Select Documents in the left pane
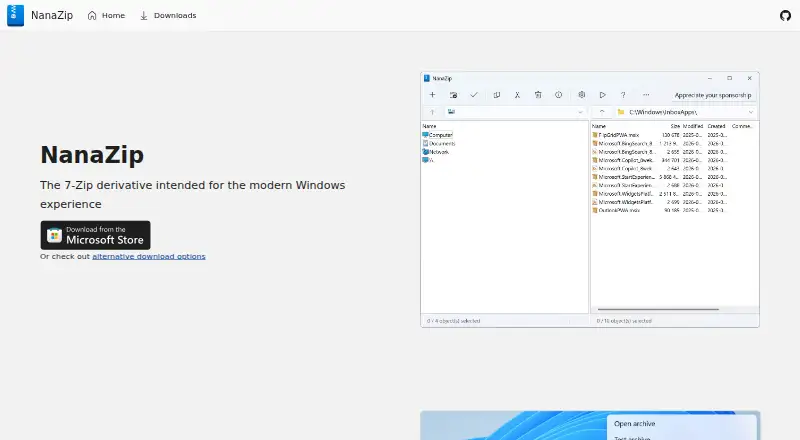800x440 pixels. tap(439, 143)
